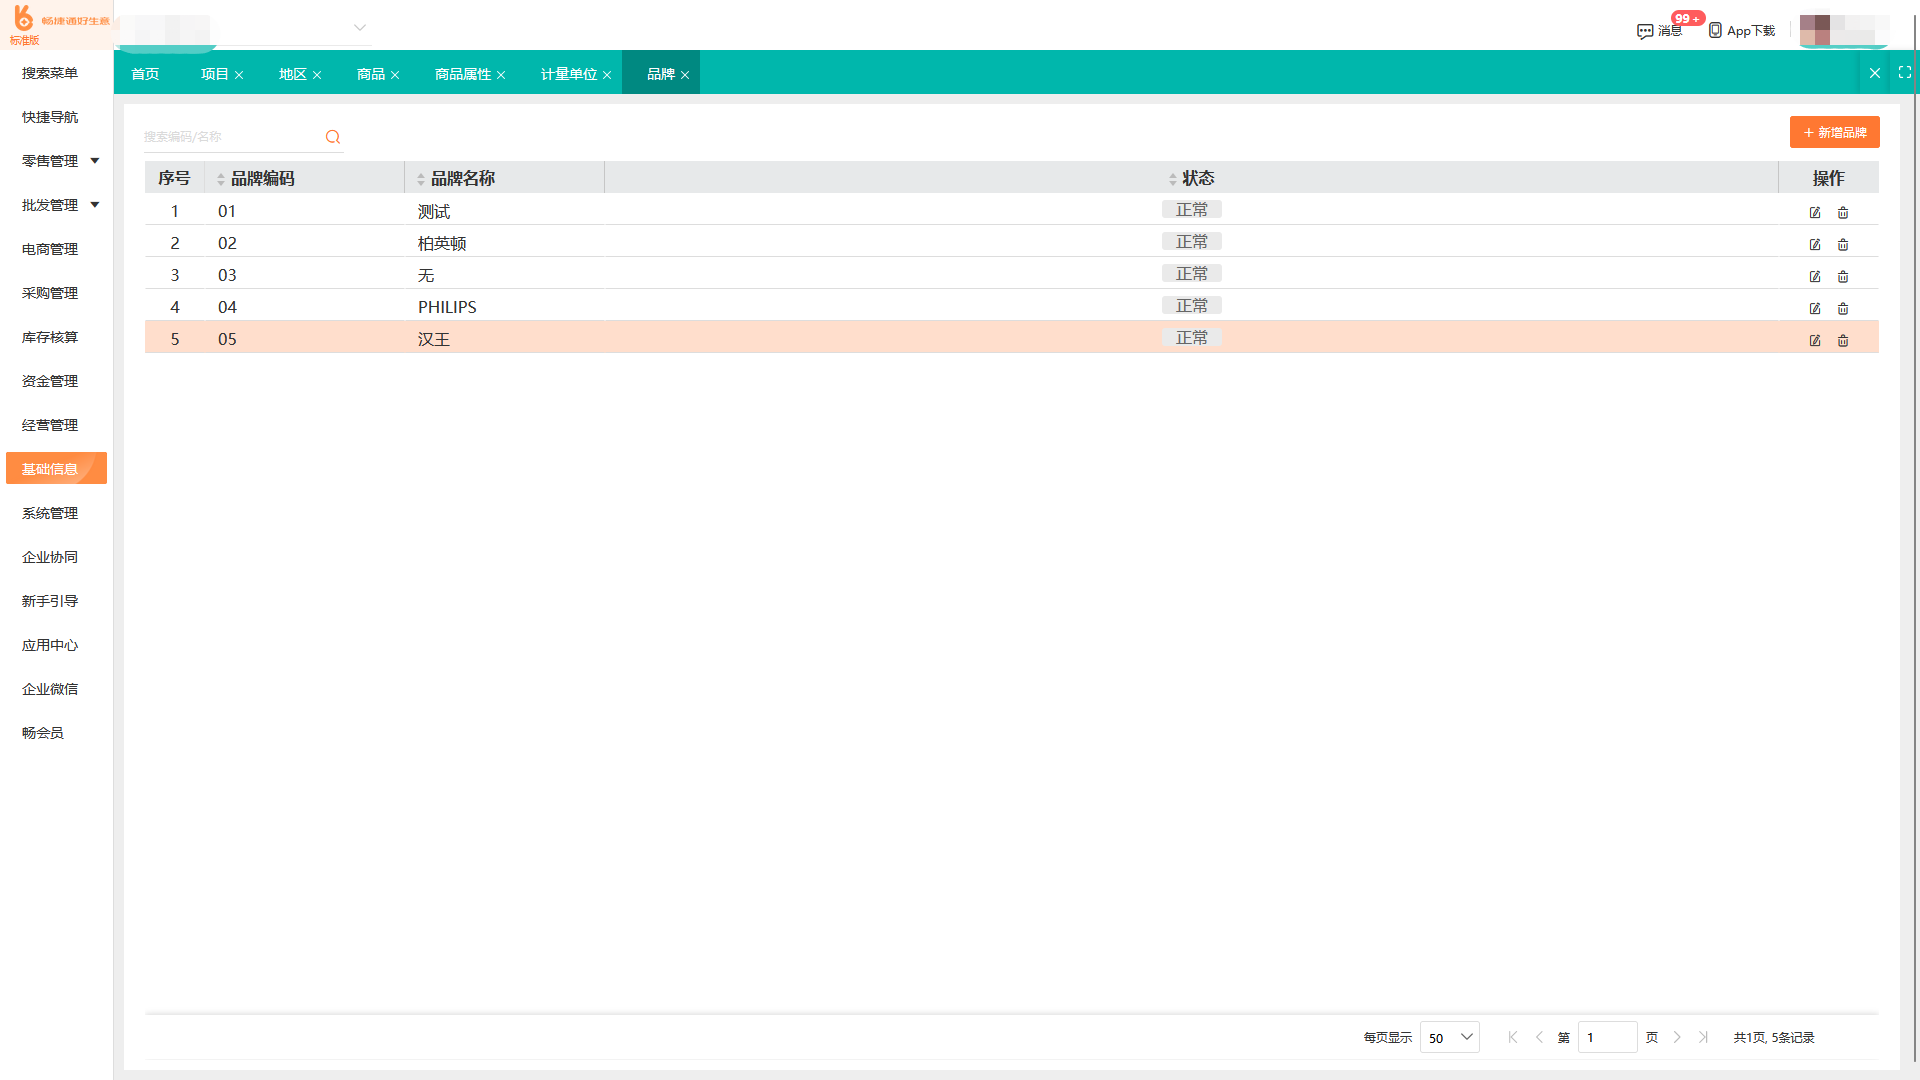Image resolution: width=1920 pixels, height=1080 pixels.
Task: Click 基础信息 in left sidebar
Action: [51, 468]
